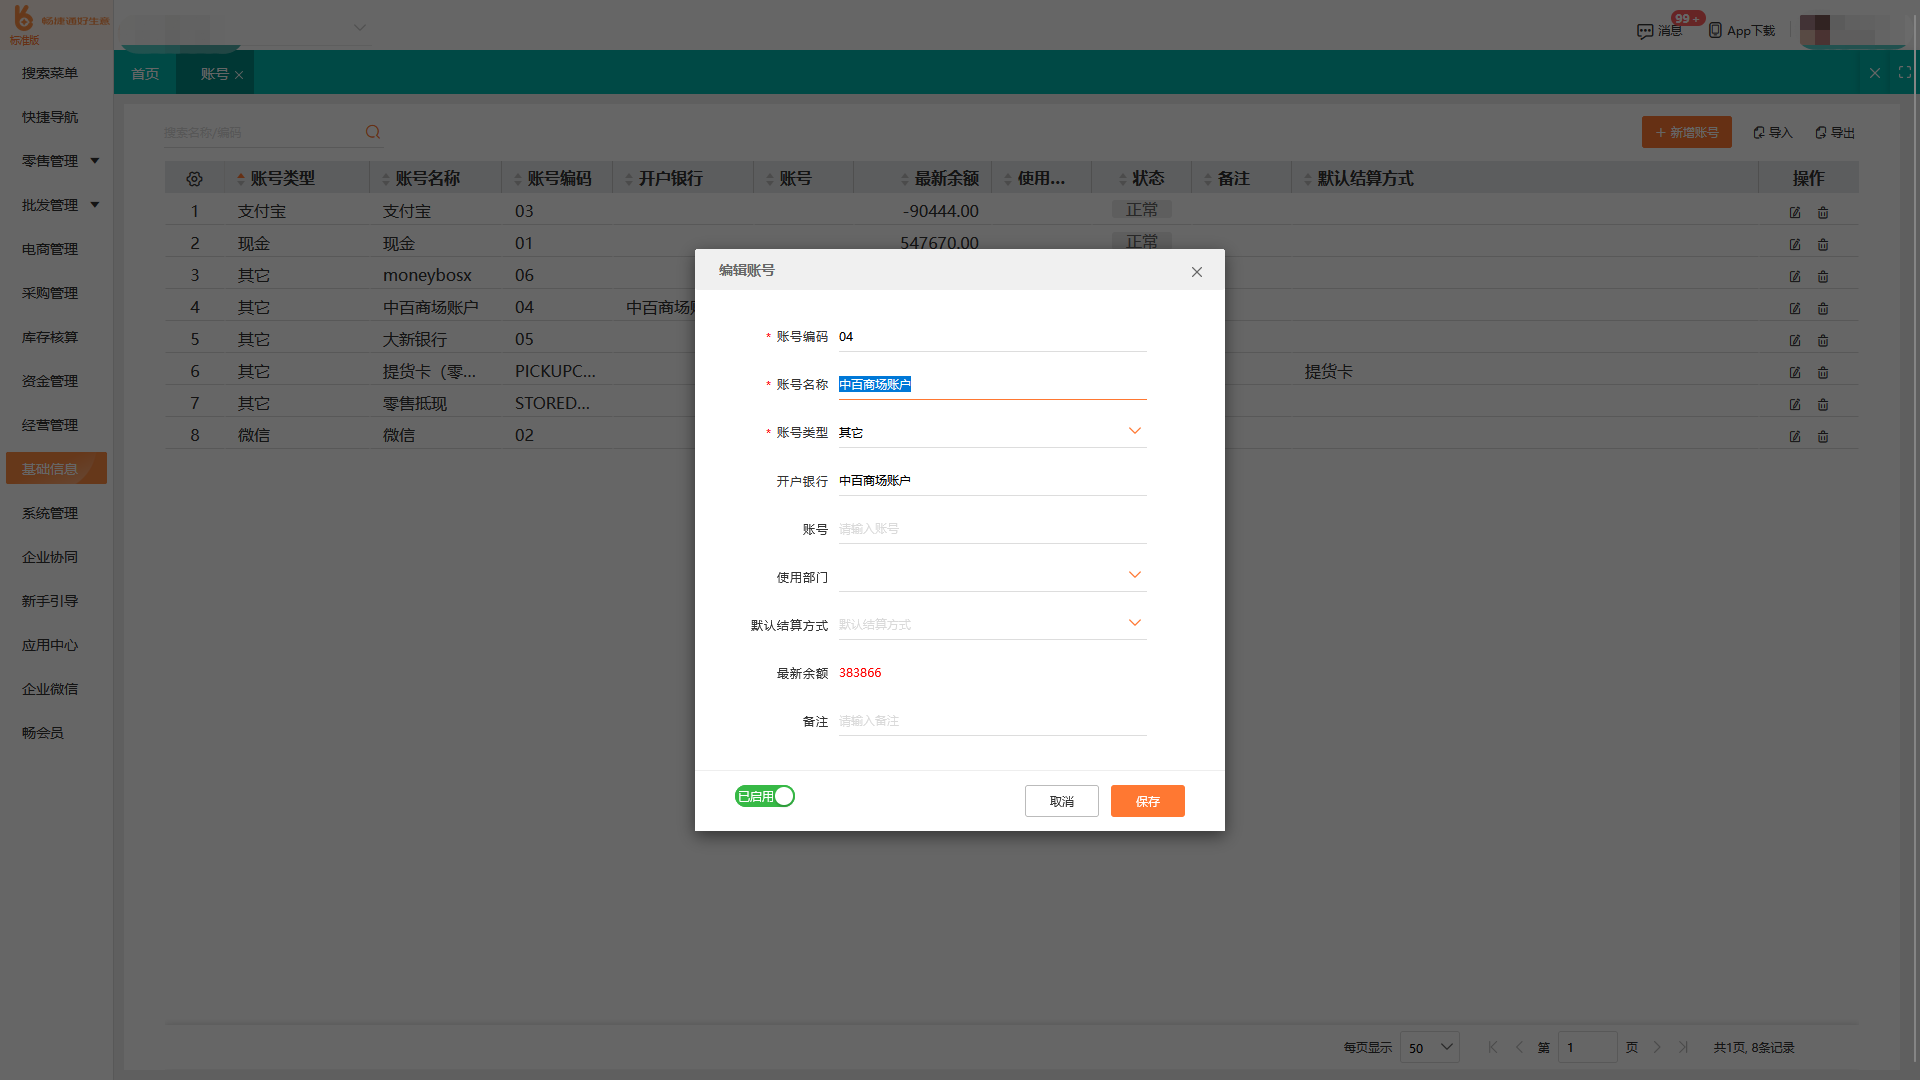
Task: Toggle the 已启用 switch off
Action: [765, 795]
